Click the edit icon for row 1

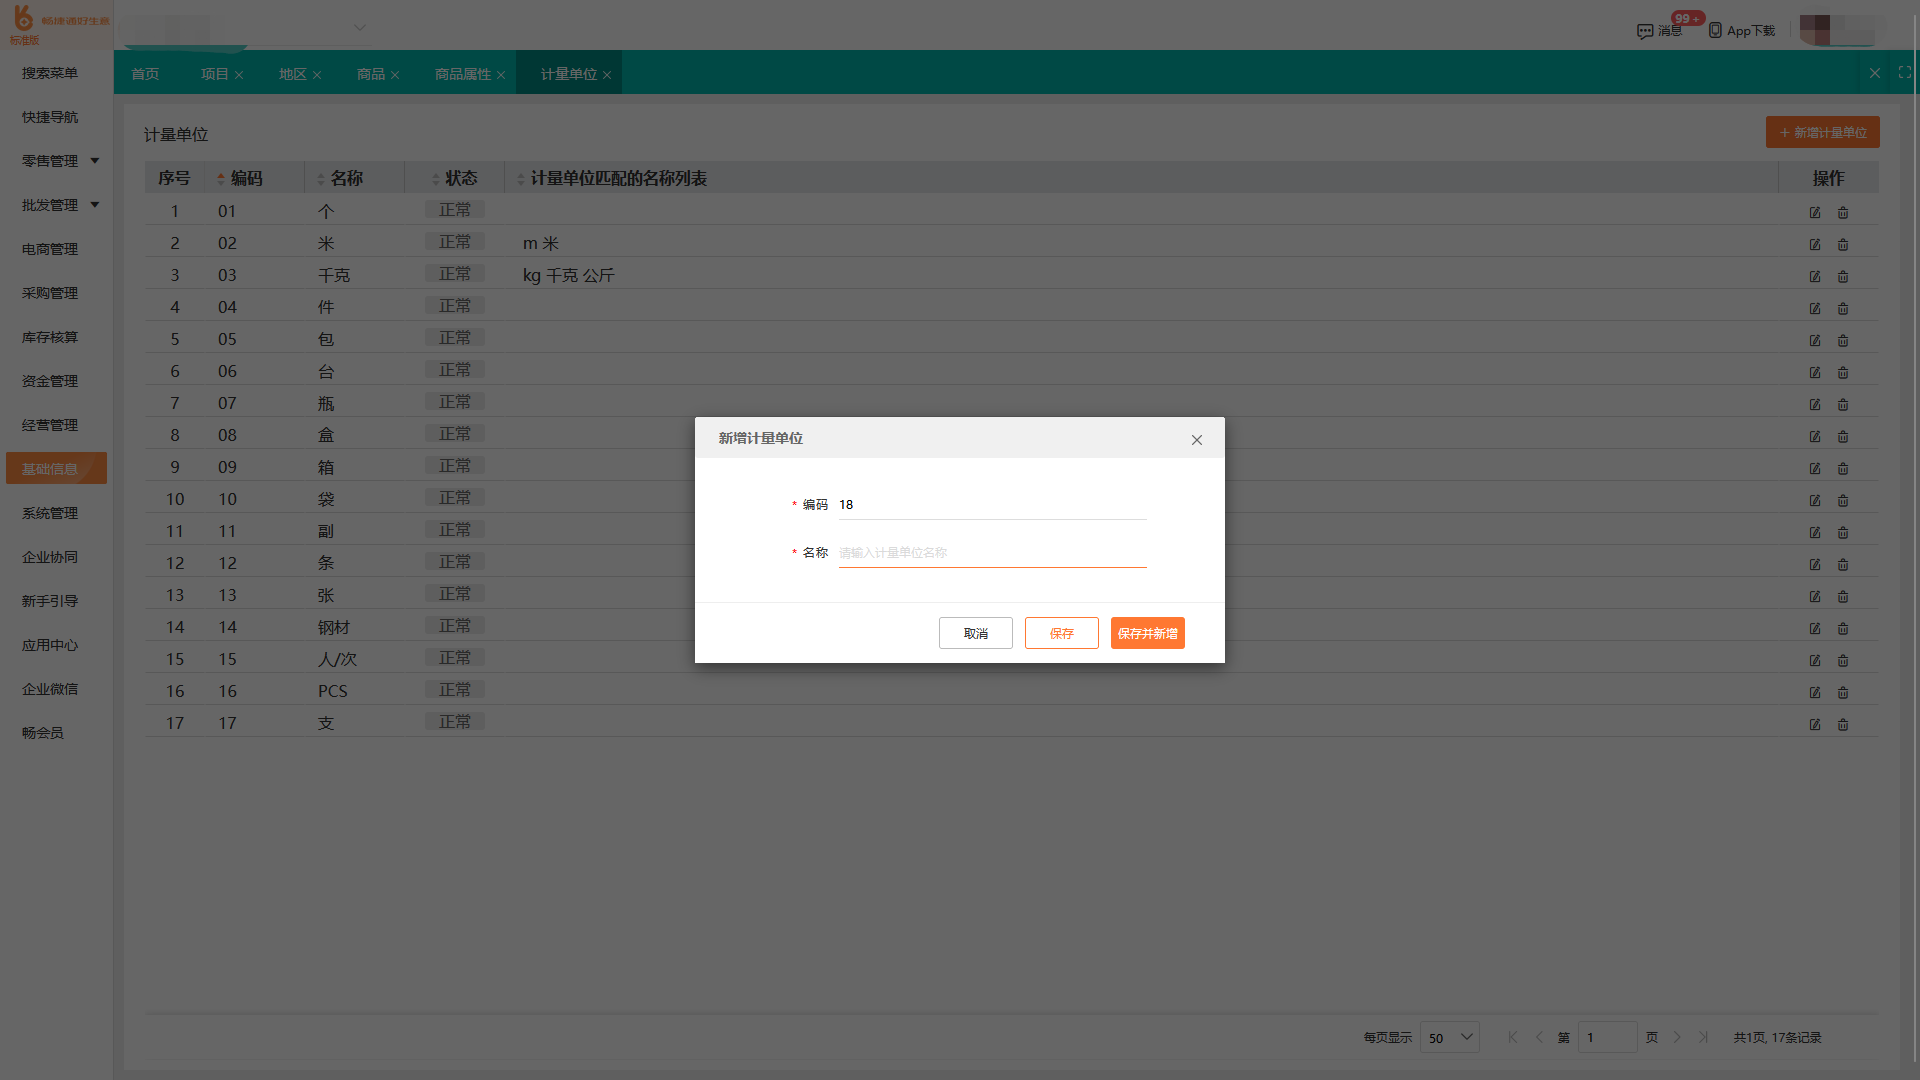click(x=1815, y=211)
